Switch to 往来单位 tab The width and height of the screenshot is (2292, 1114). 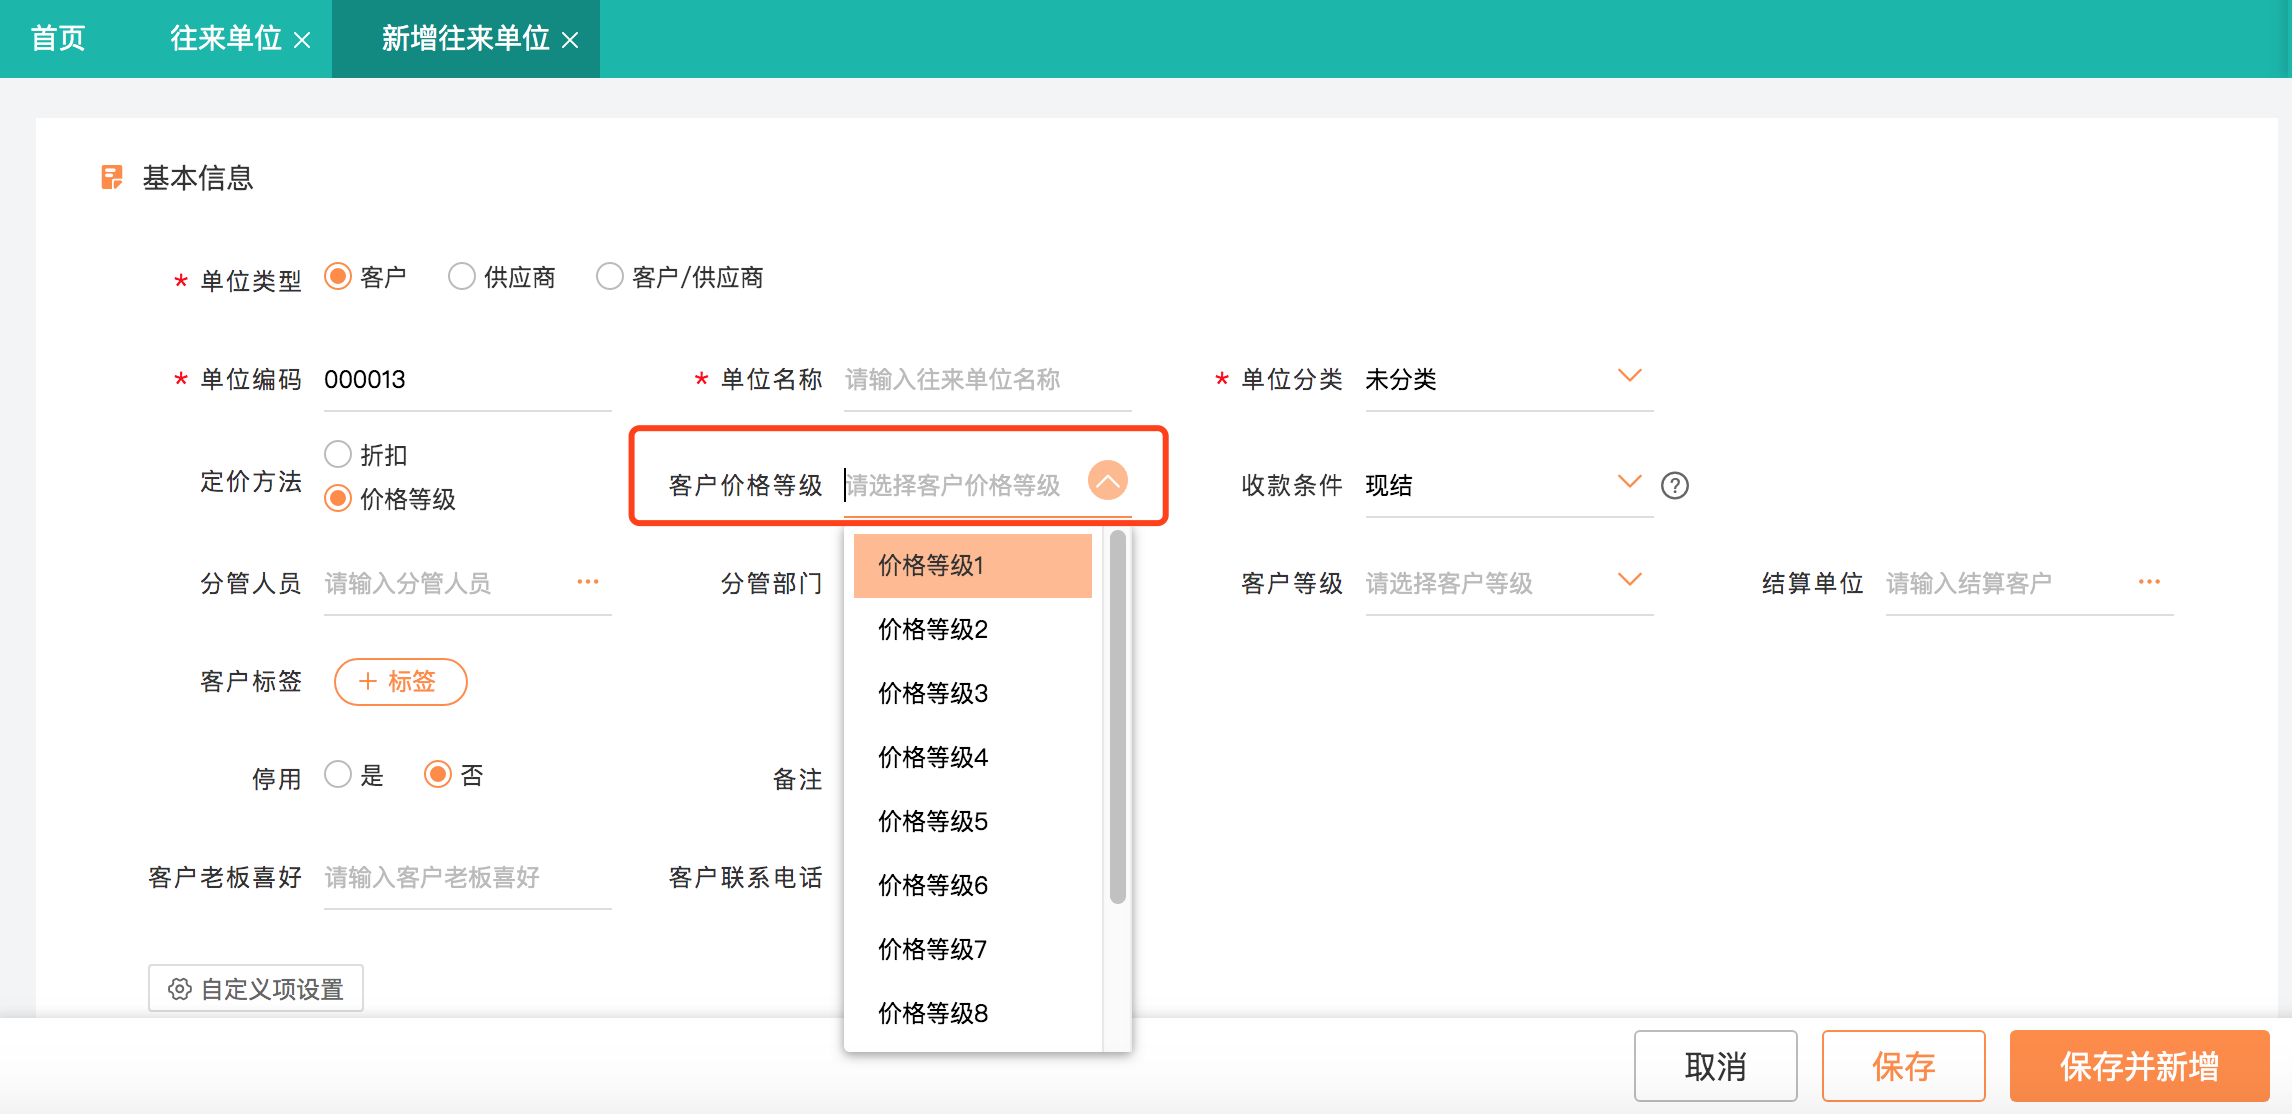click(x=229, y=39)
